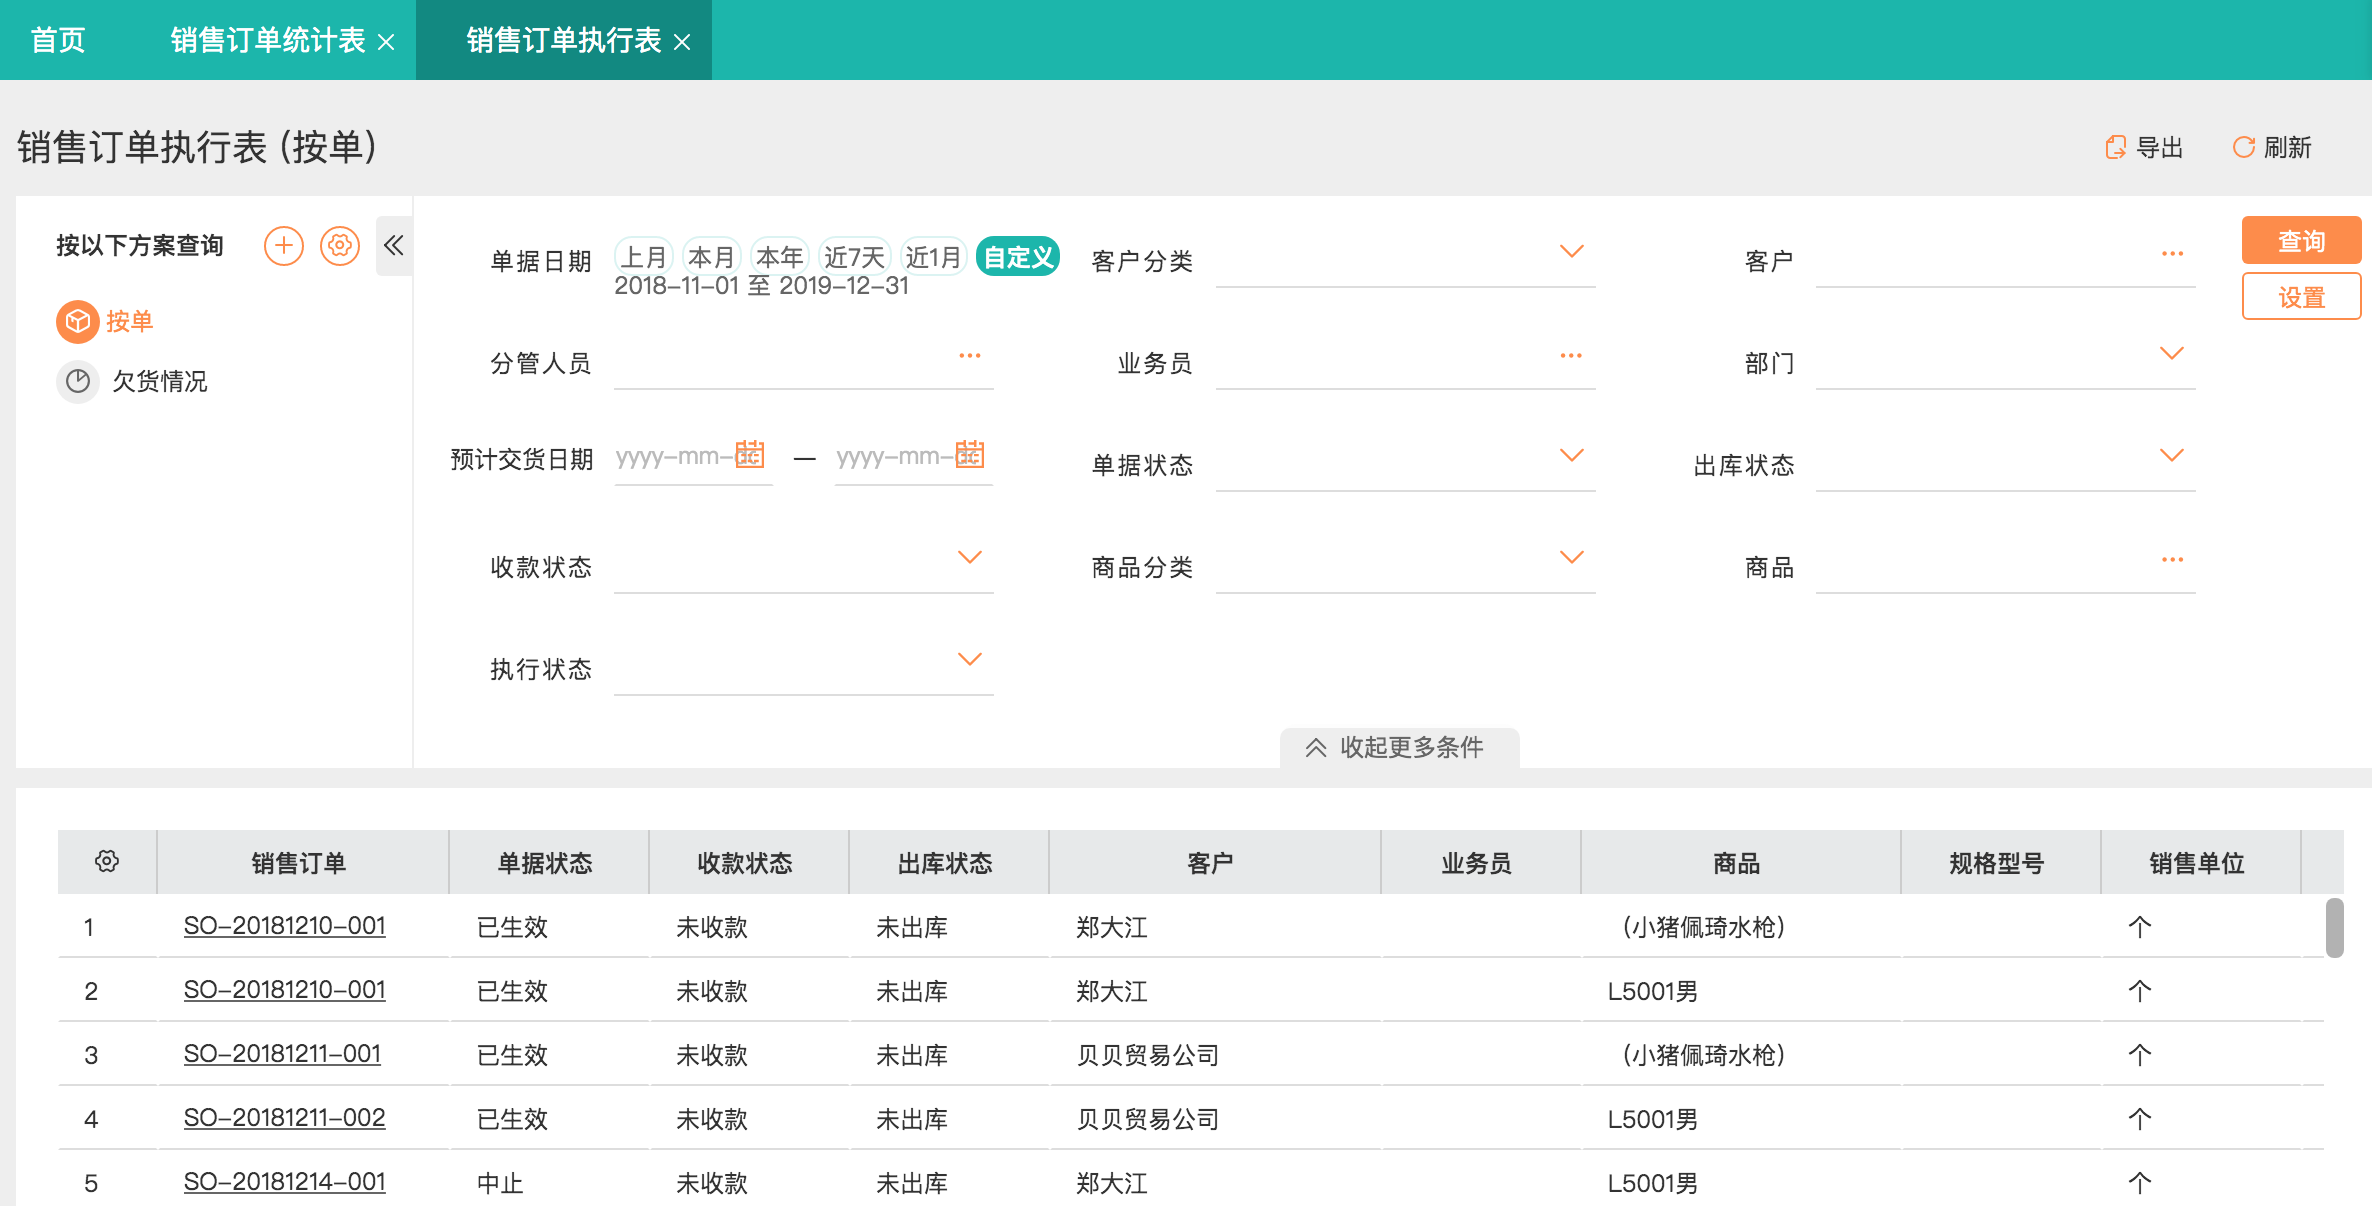The width and height of the screenshot is (2372, 1206).
Task: Open sales order SO-20181210-001 link
Action: pyautogui.click(x=282, y=924)
